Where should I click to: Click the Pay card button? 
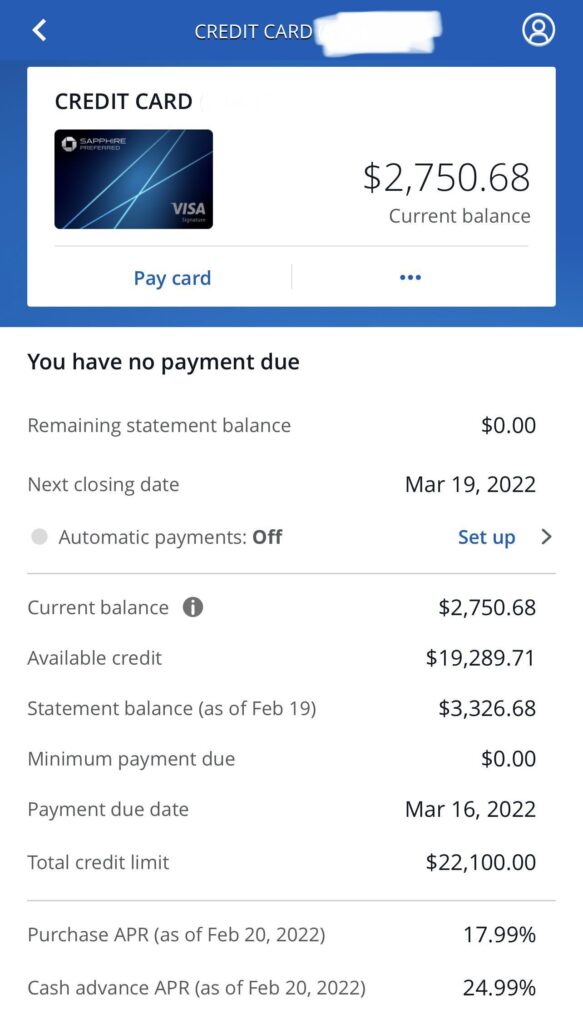tap(171, 278)
